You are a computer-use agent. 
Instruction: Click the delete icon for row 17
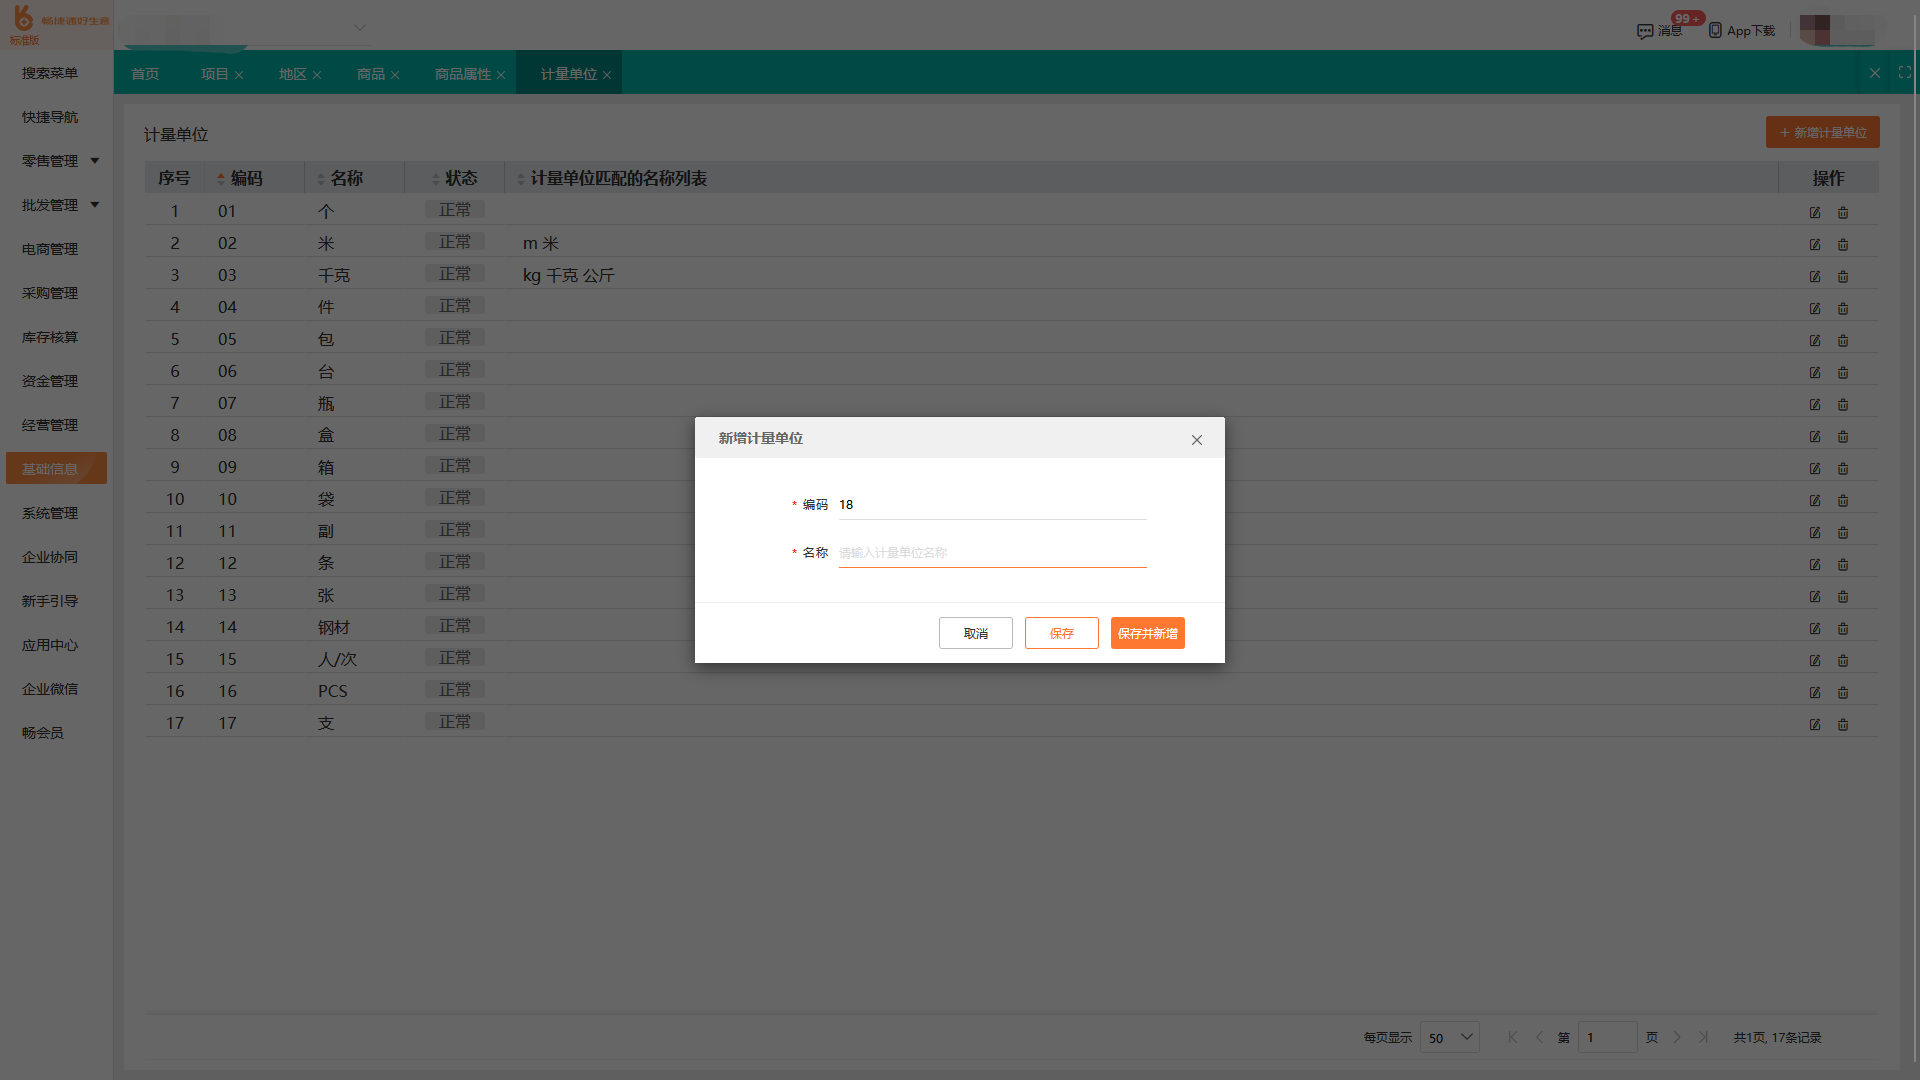pos(1844,724)
